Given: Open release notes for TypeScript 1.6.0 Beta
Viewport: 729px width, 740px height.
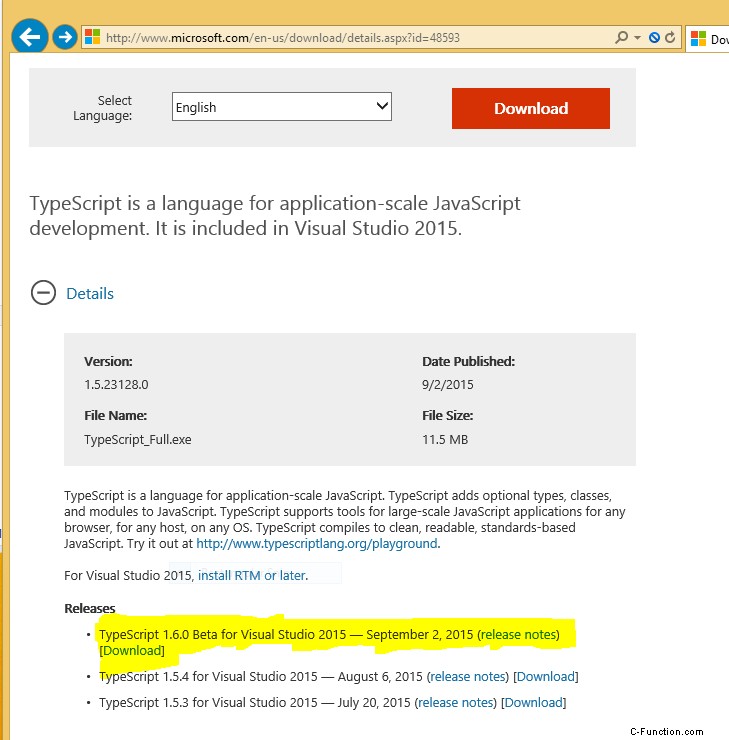Looking at the screenshot, I should [518, 635].
